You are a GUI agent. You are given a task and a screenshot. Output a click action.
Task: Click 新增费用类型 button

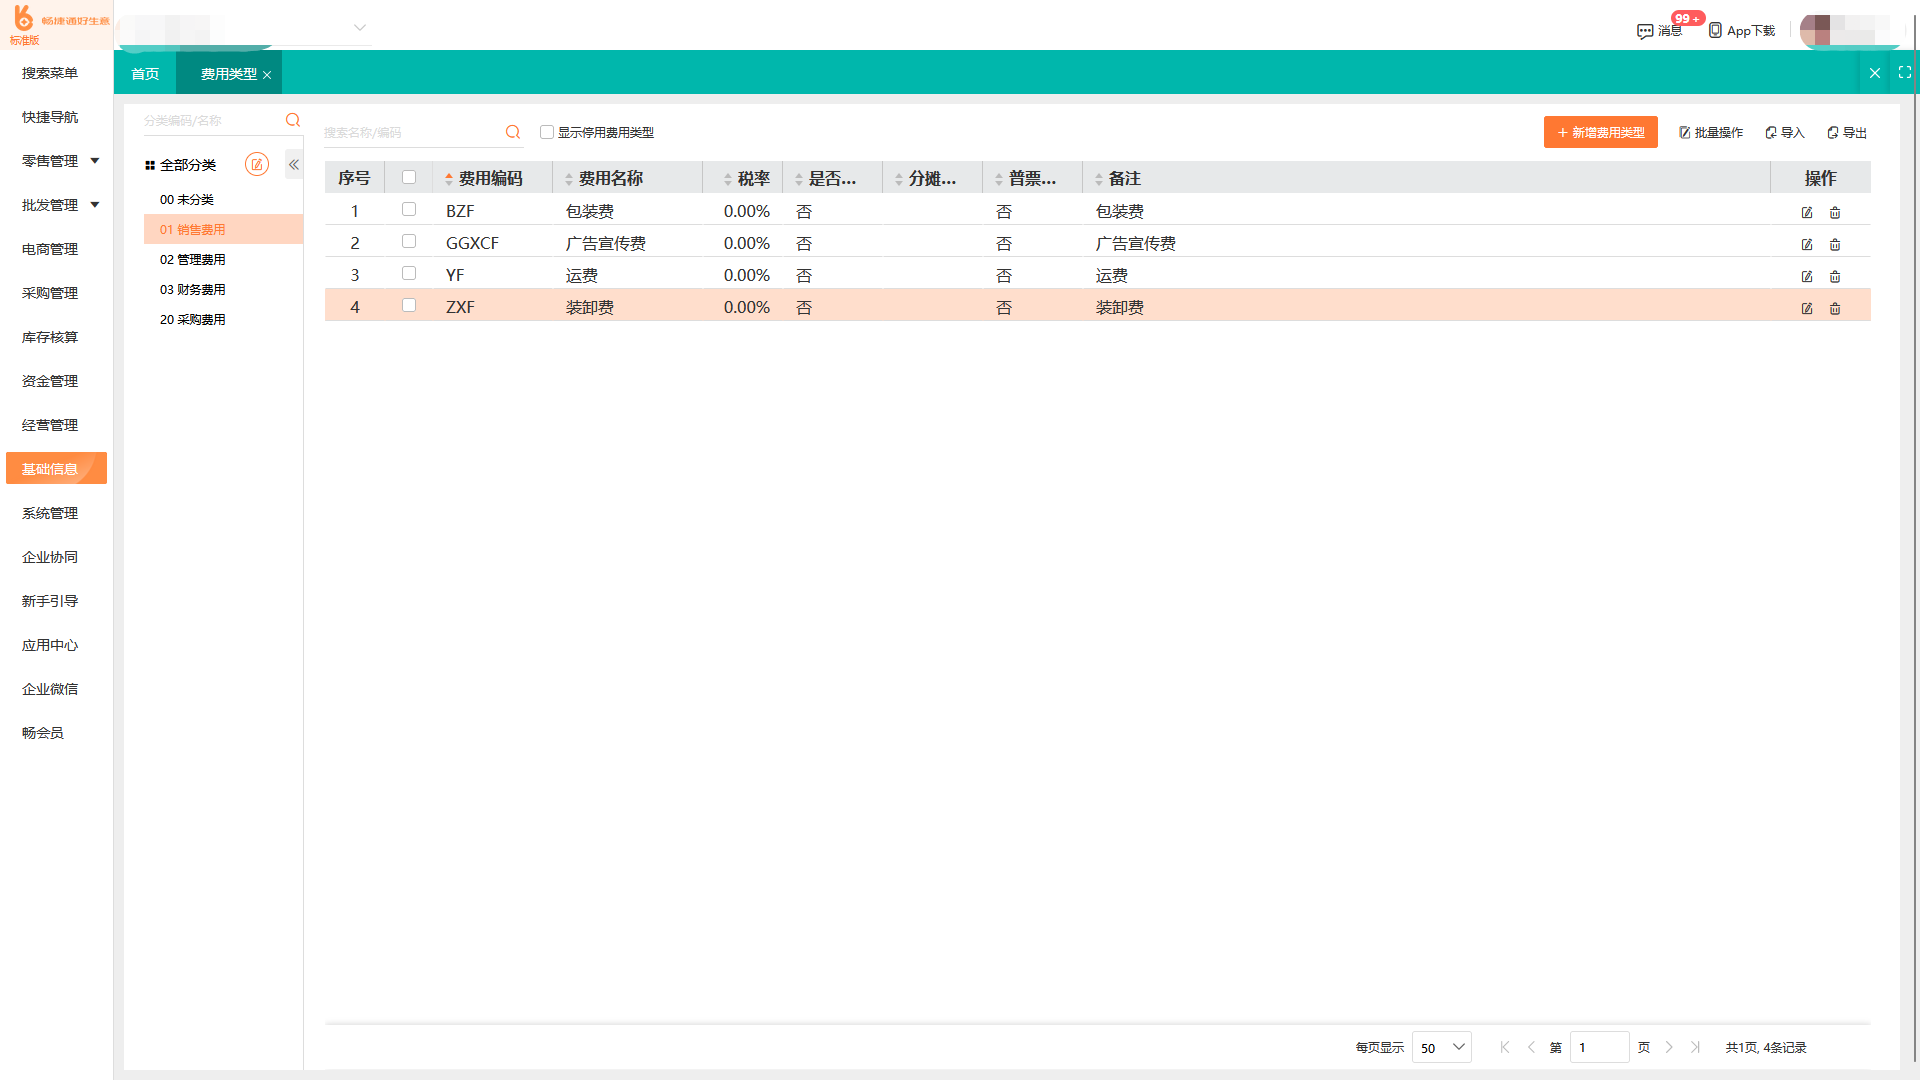(1600, 131)
